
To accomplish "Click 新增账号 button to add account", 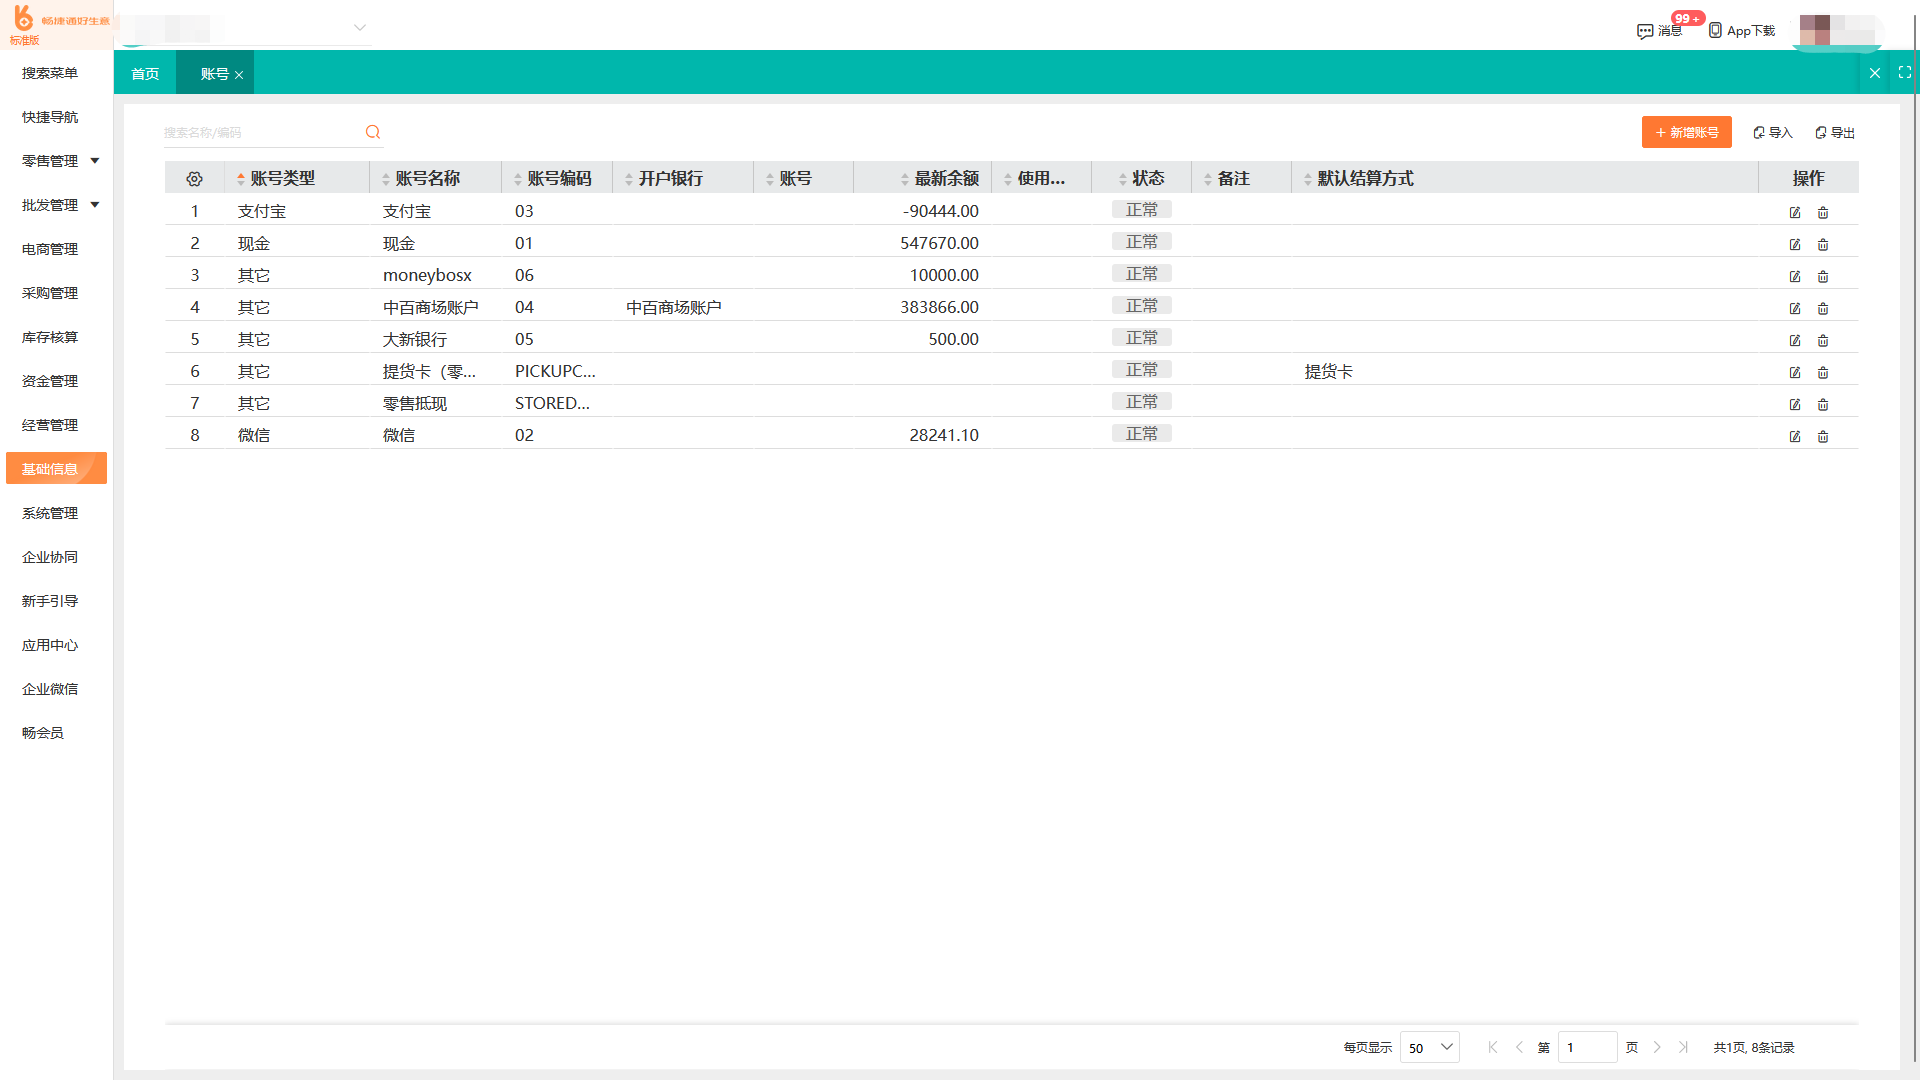I will tap(1688, 132).
